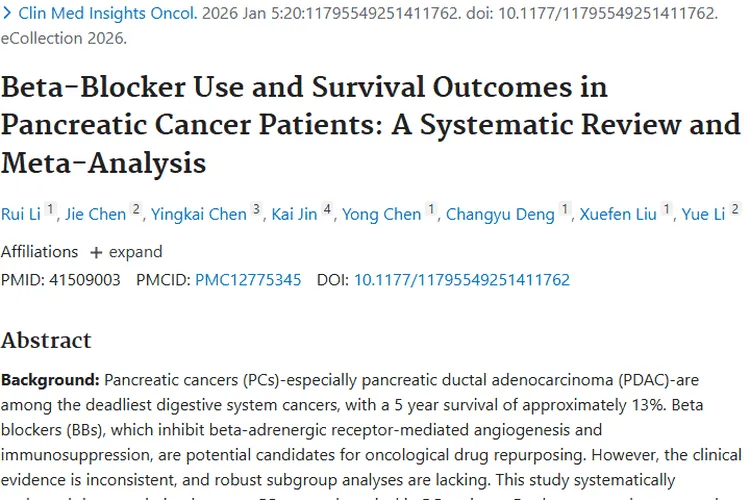The image size is (750, 500).
Task: Click affiliation superscript 3 after Yingkai Chen
Action: [256, 209]
